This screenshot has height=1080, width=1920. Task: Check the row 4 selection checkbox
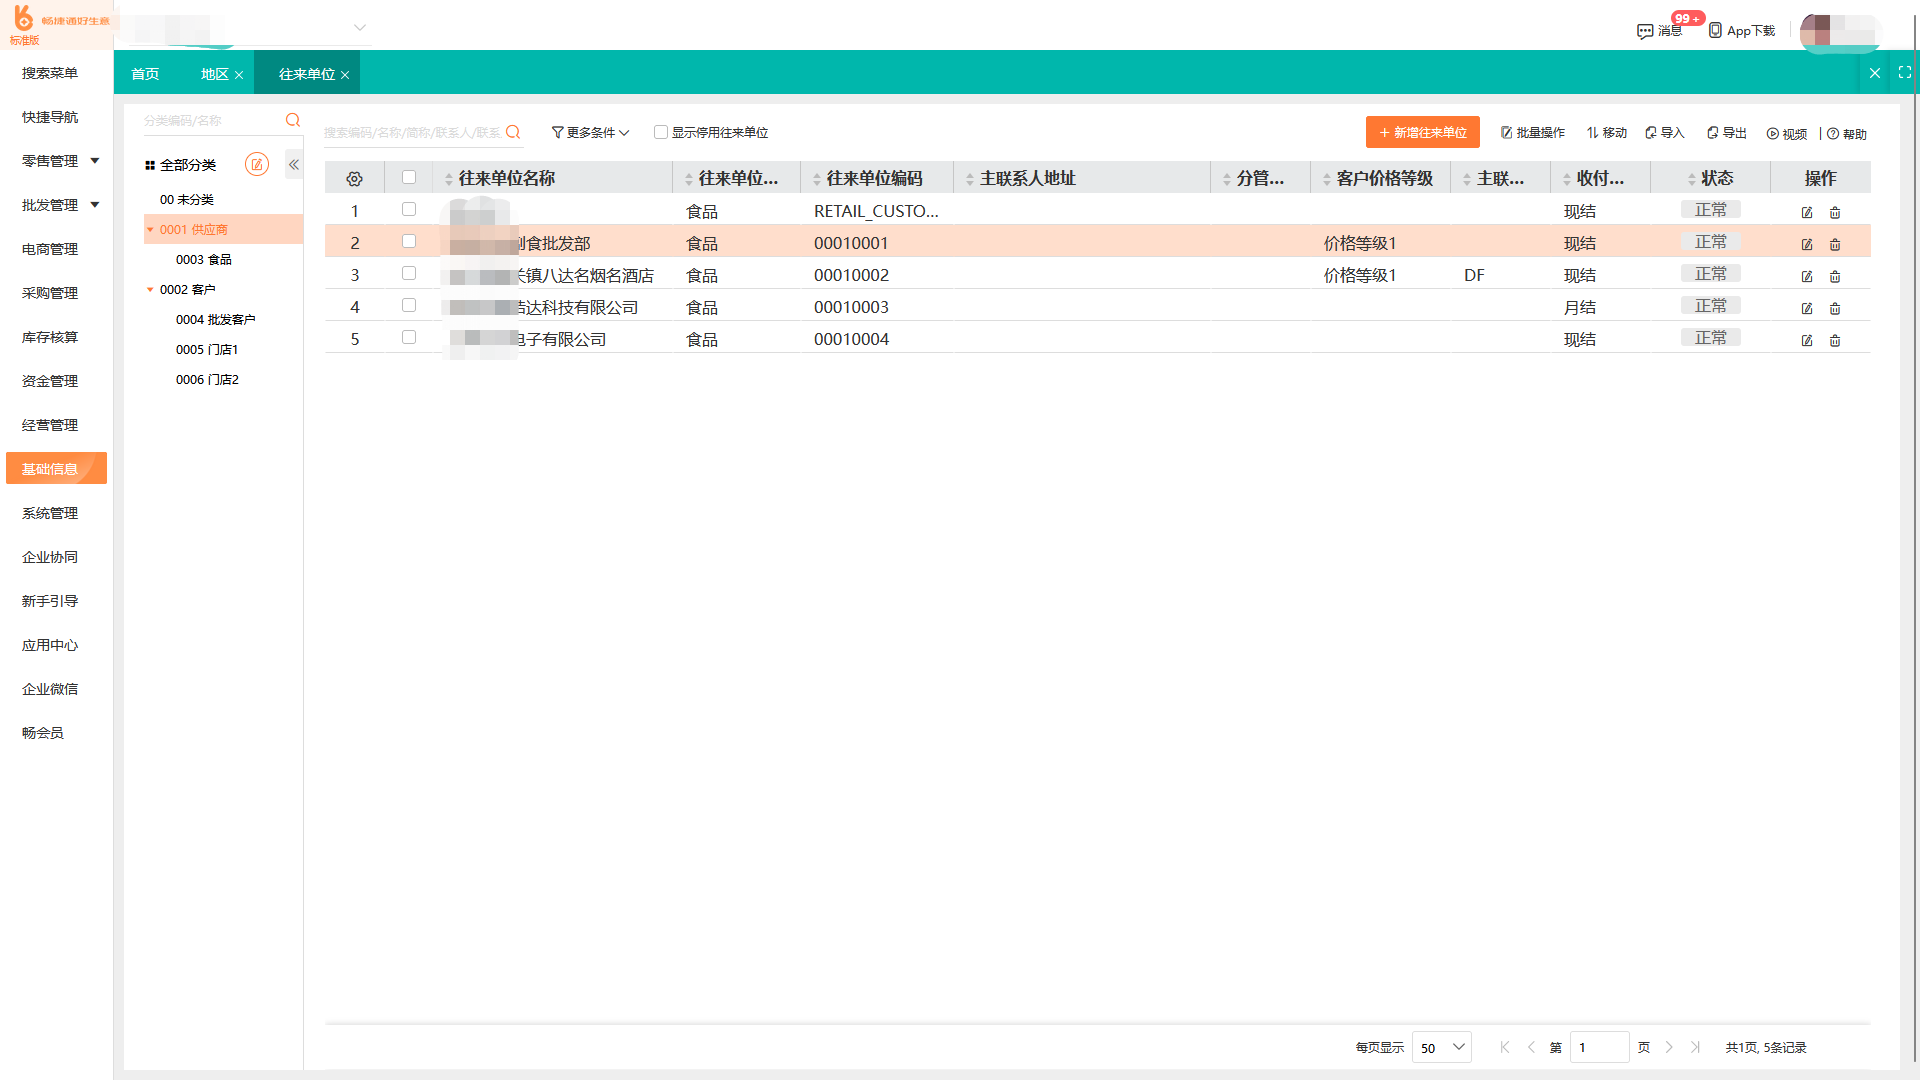point(410,305)
